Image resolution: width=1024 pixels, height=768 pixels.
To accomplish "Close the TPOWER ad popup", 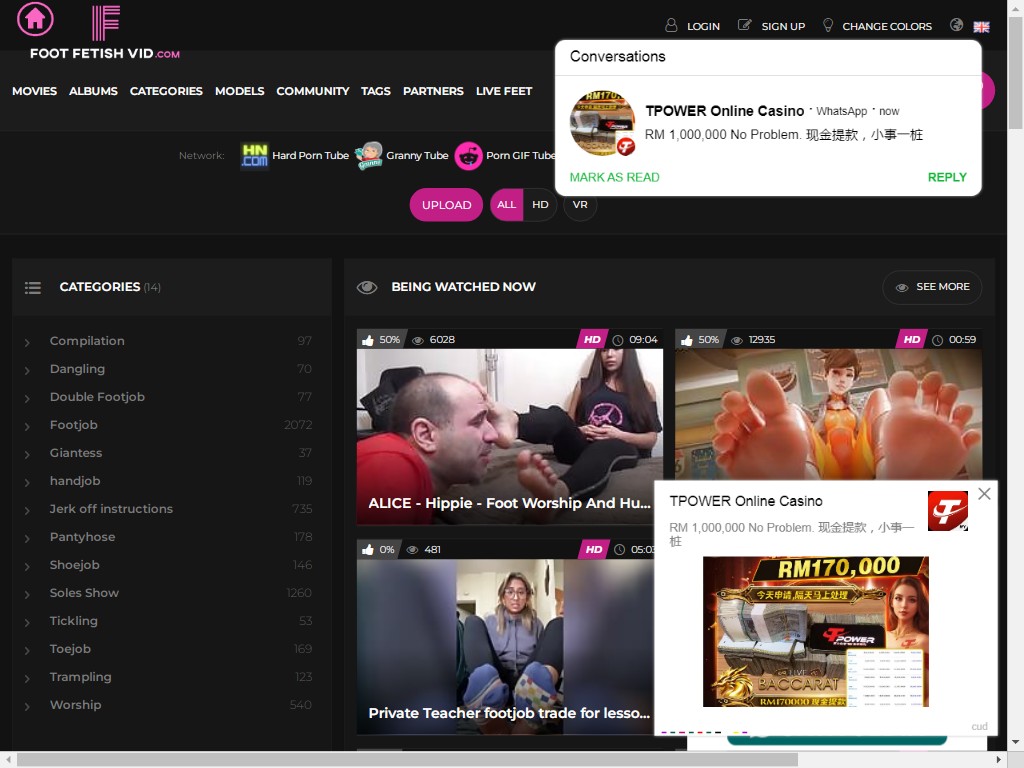I will click(x=984, y=494).
